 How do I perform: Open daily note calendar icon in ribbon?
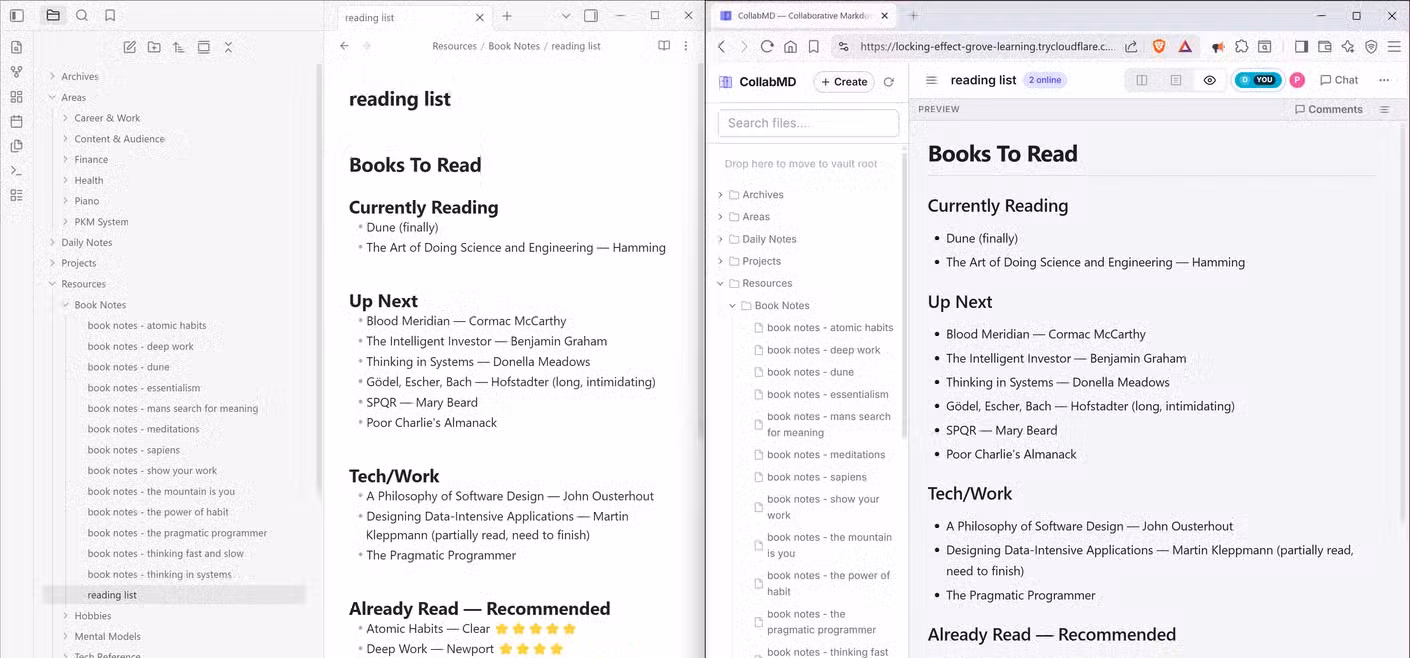pyautogui.click(x=16, y=121)
